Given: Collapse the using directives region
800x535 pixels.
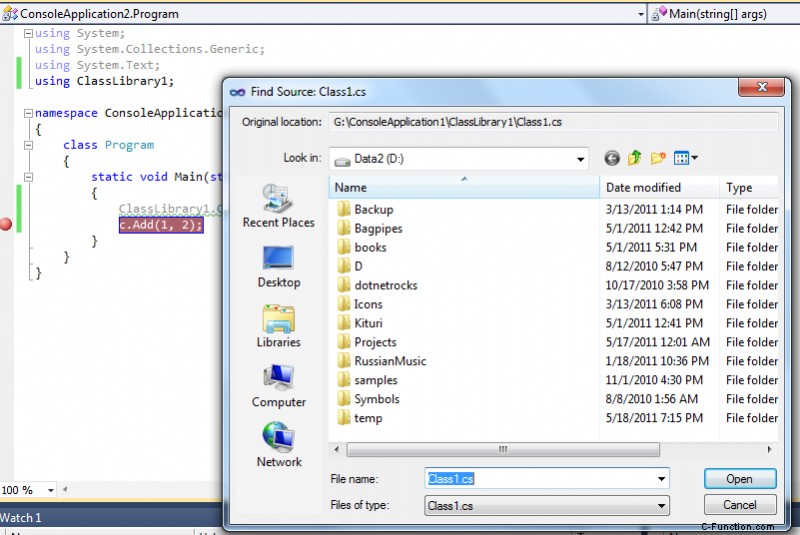Looking at the screenshot, I should click(28, 33).
